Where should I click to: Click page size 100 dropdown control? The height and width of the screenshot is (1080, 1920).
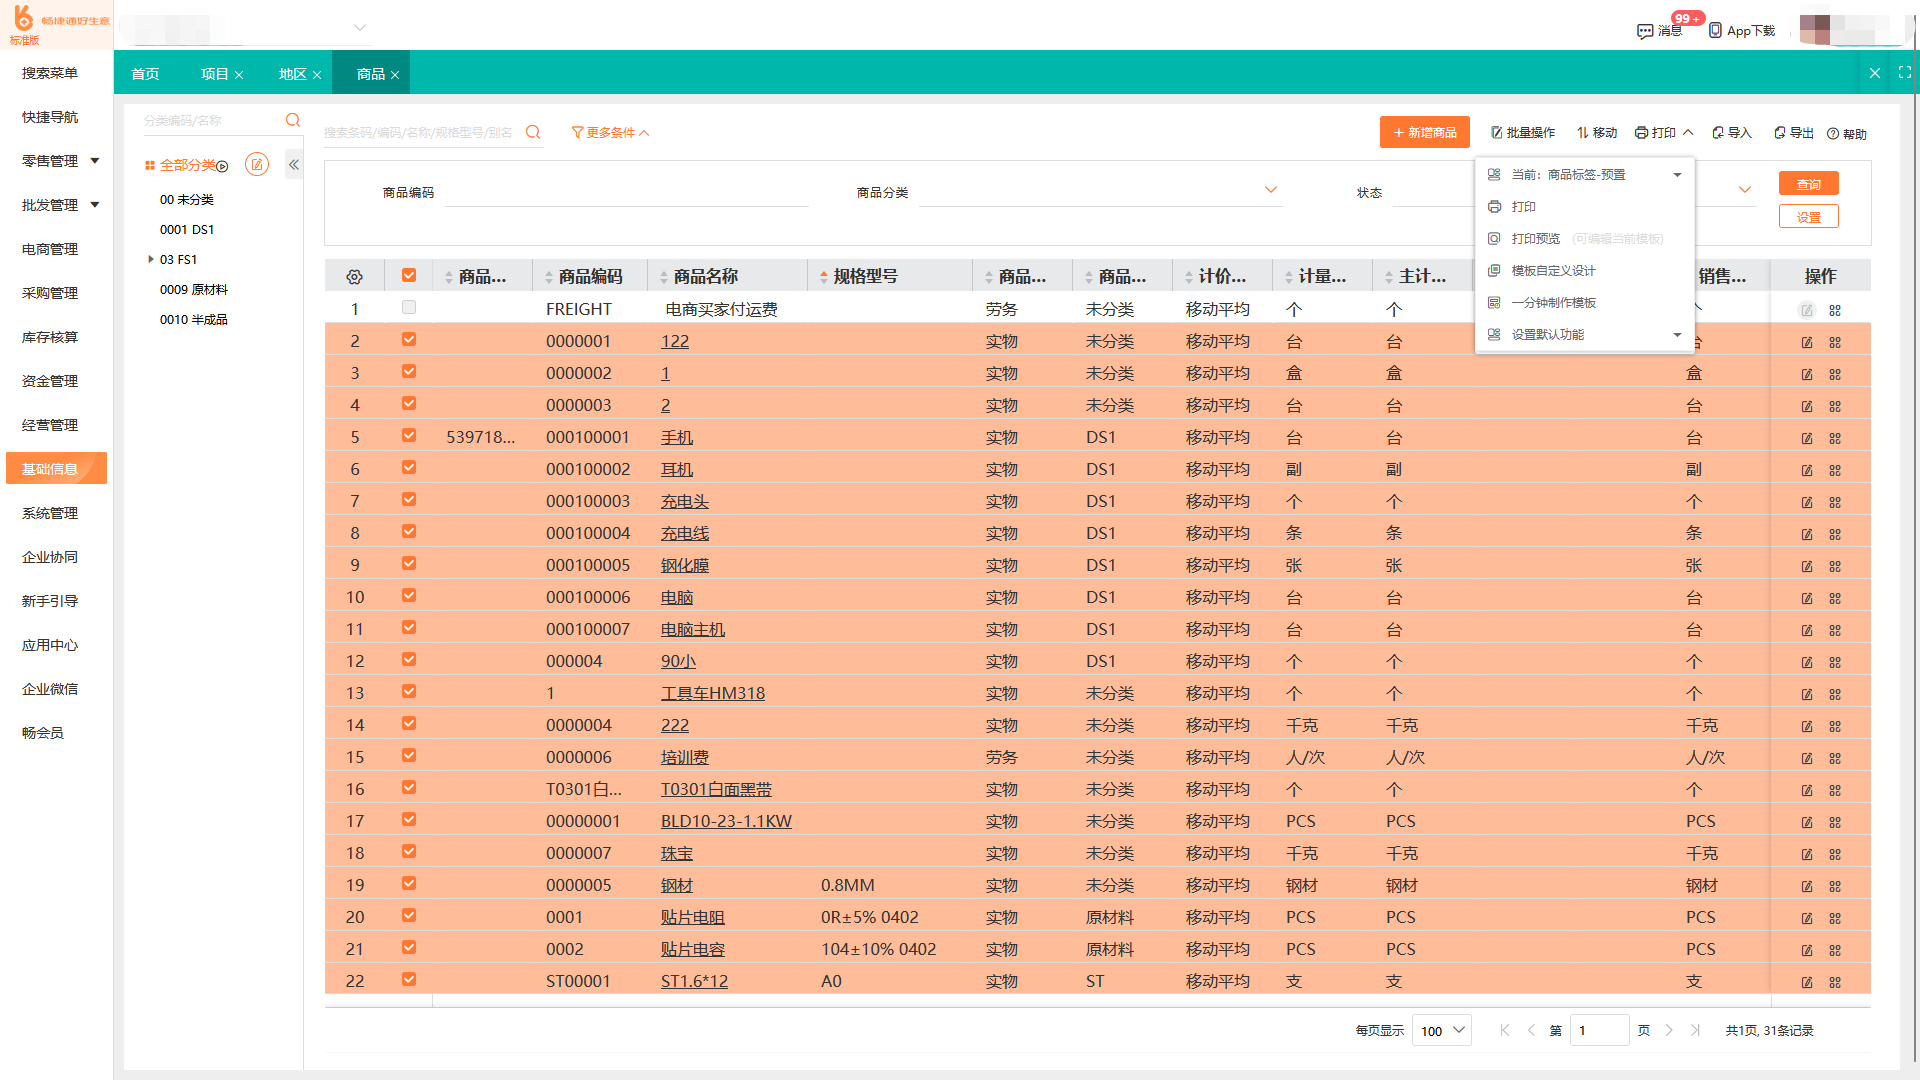point(1436,1030)
